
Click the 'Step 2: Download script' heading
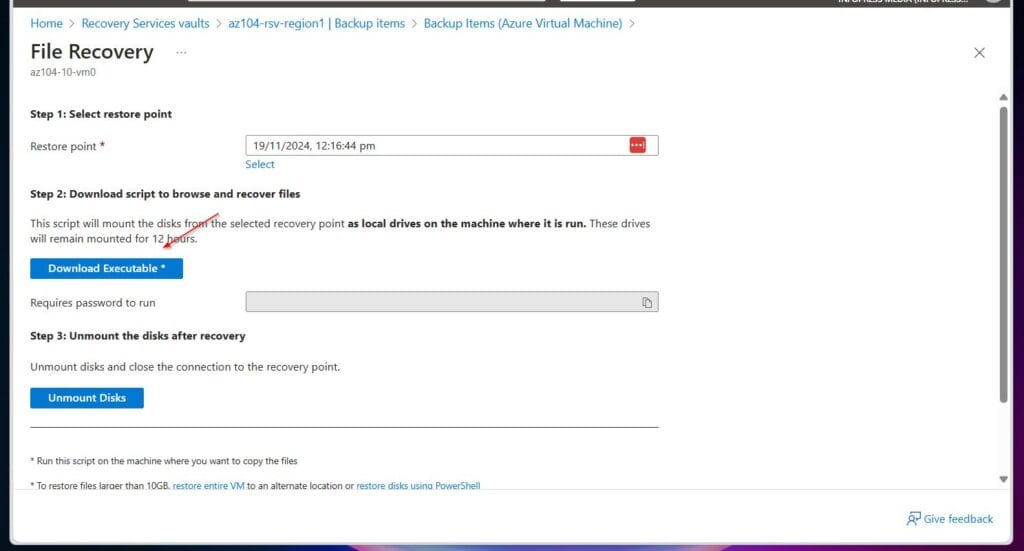(x=165, y=194)
